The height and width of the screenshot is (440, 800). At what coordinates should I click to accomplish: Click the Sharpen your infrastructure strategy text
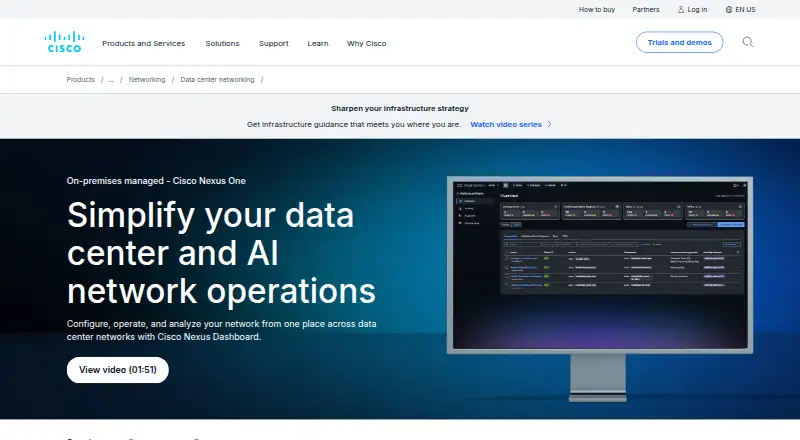[400, 108]
